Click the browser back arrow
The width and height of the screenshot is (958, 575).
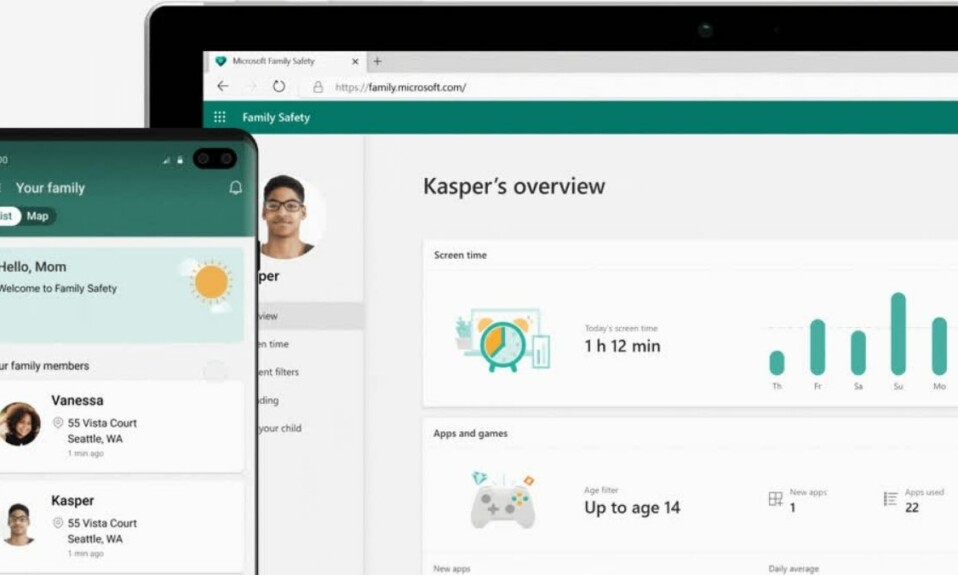[x=223, y=87]
